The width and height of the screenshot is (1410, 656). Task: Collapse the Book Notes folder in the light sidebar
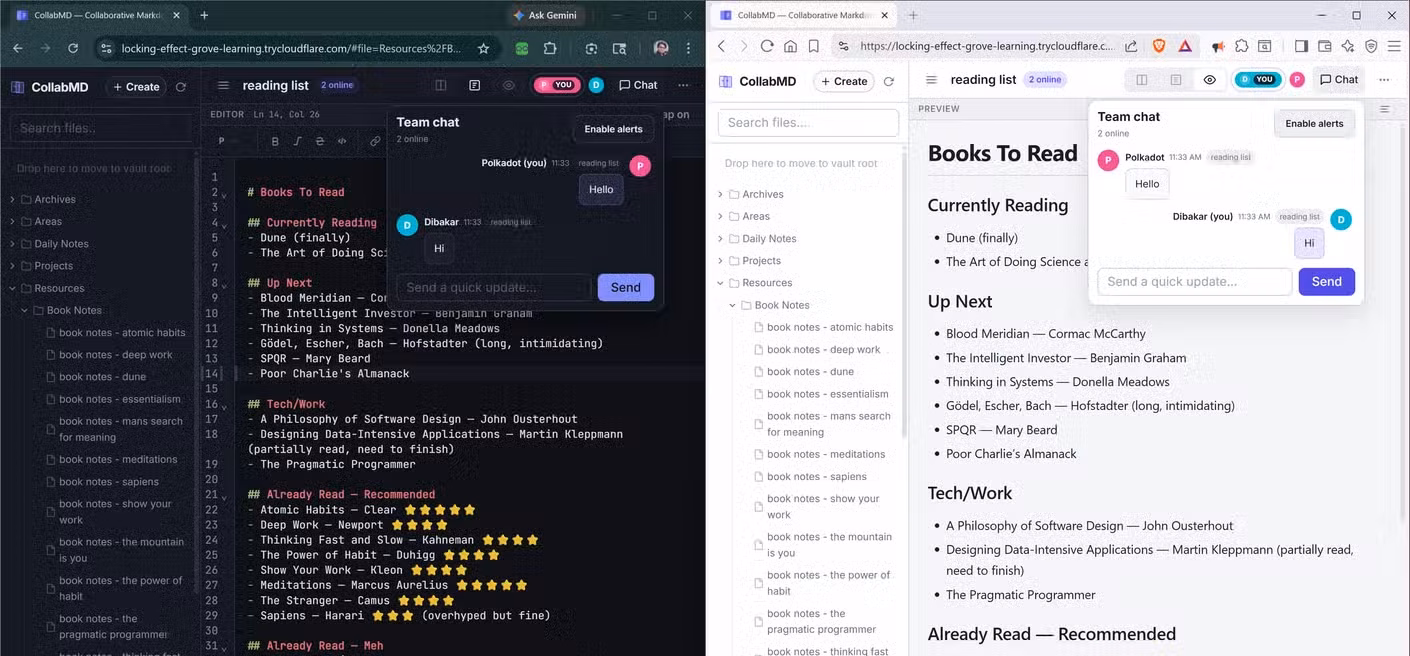click(733, 305)
